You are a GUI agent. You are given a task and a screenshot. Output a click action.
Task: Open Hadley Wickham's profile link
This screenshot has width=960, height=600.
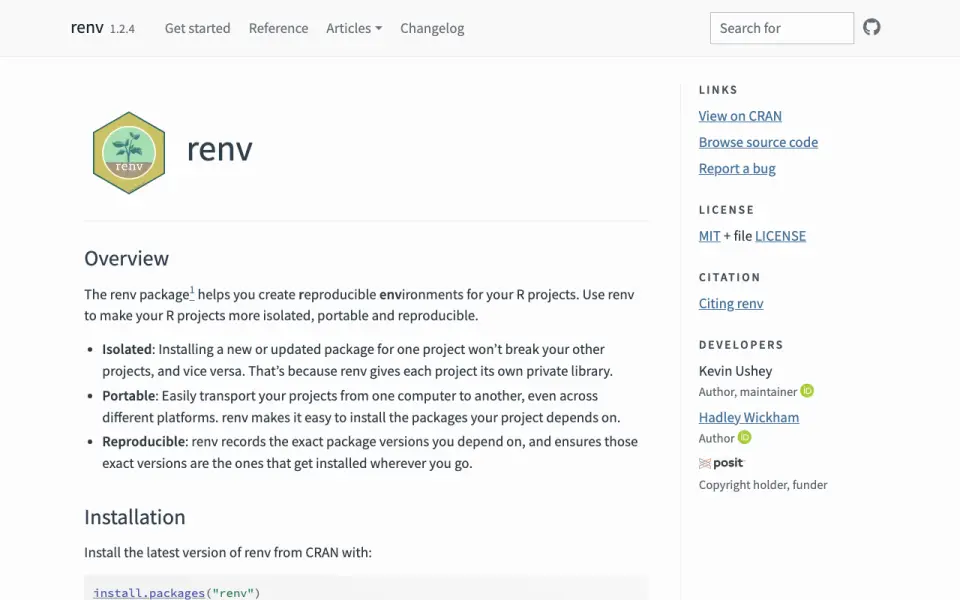(748, 417)
